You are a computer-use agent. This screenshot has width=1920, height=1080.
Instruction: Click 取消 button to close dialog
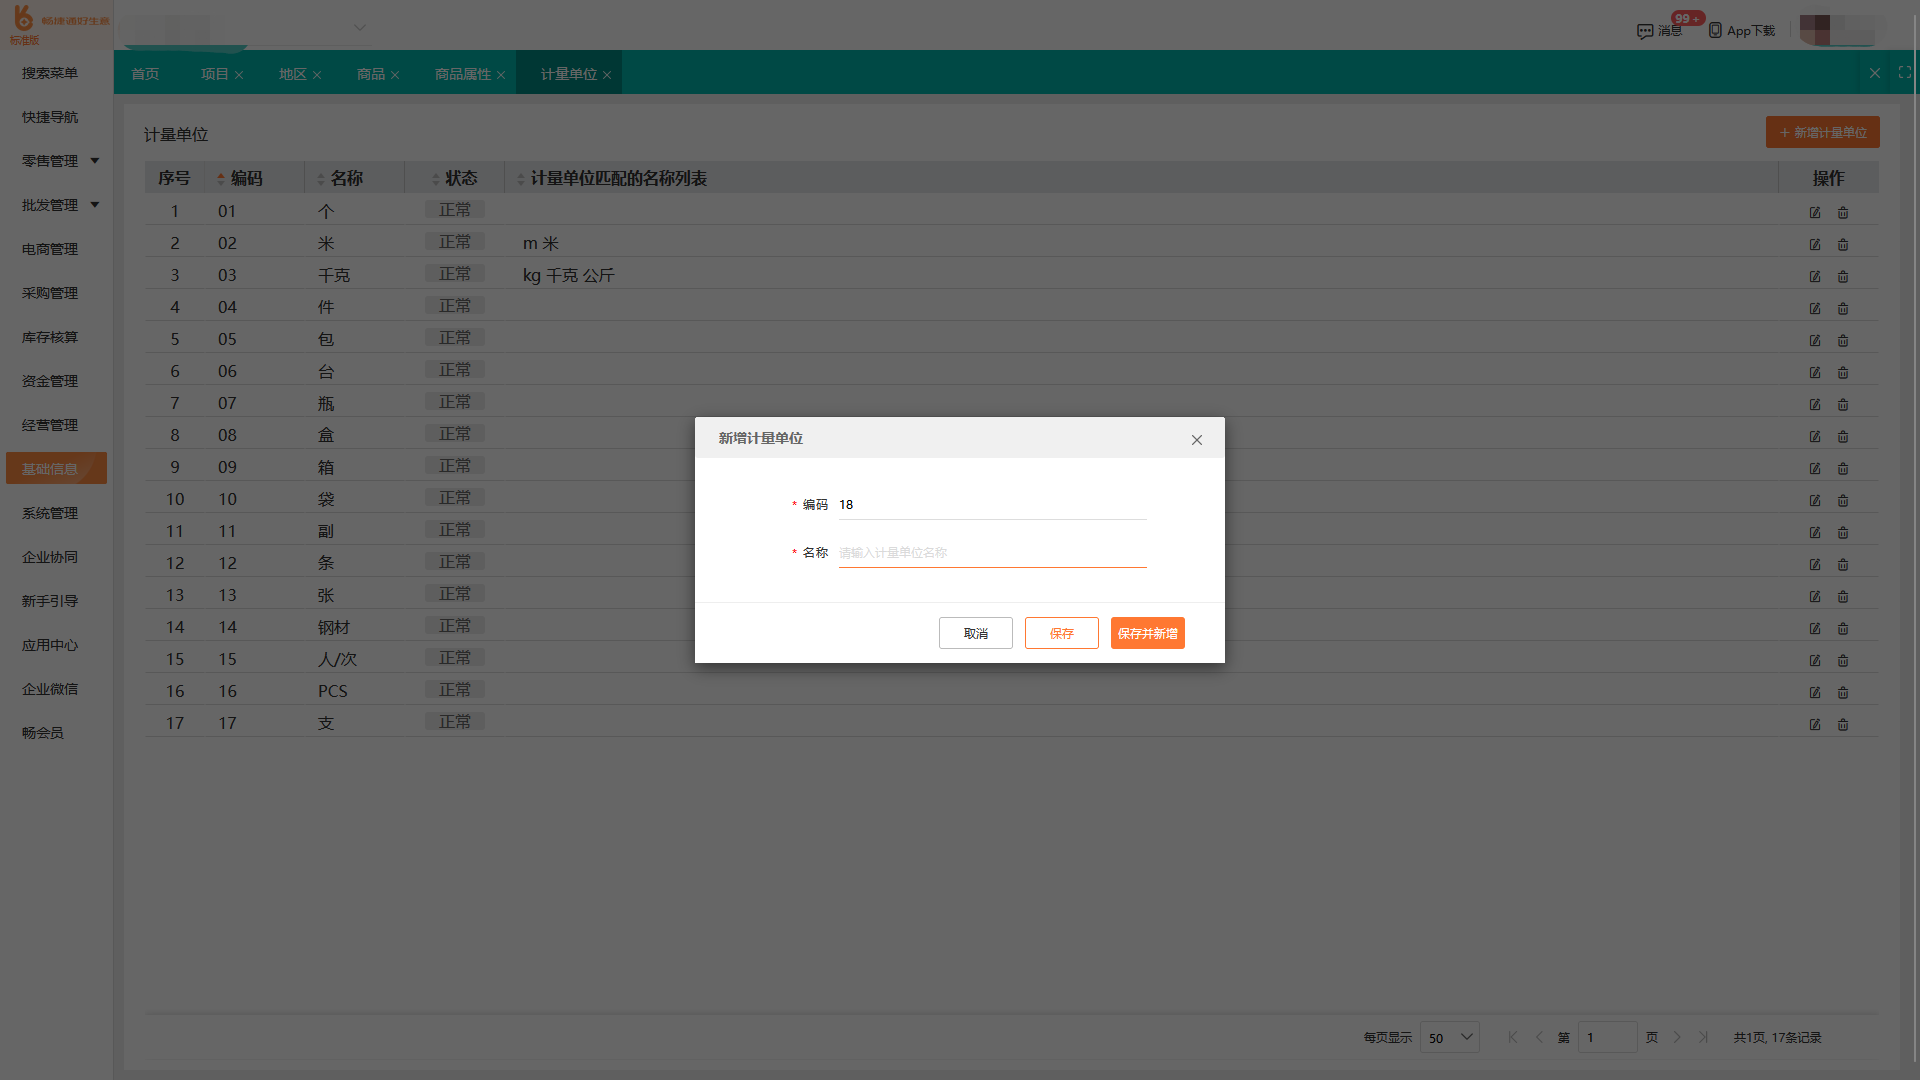[976, 633]
